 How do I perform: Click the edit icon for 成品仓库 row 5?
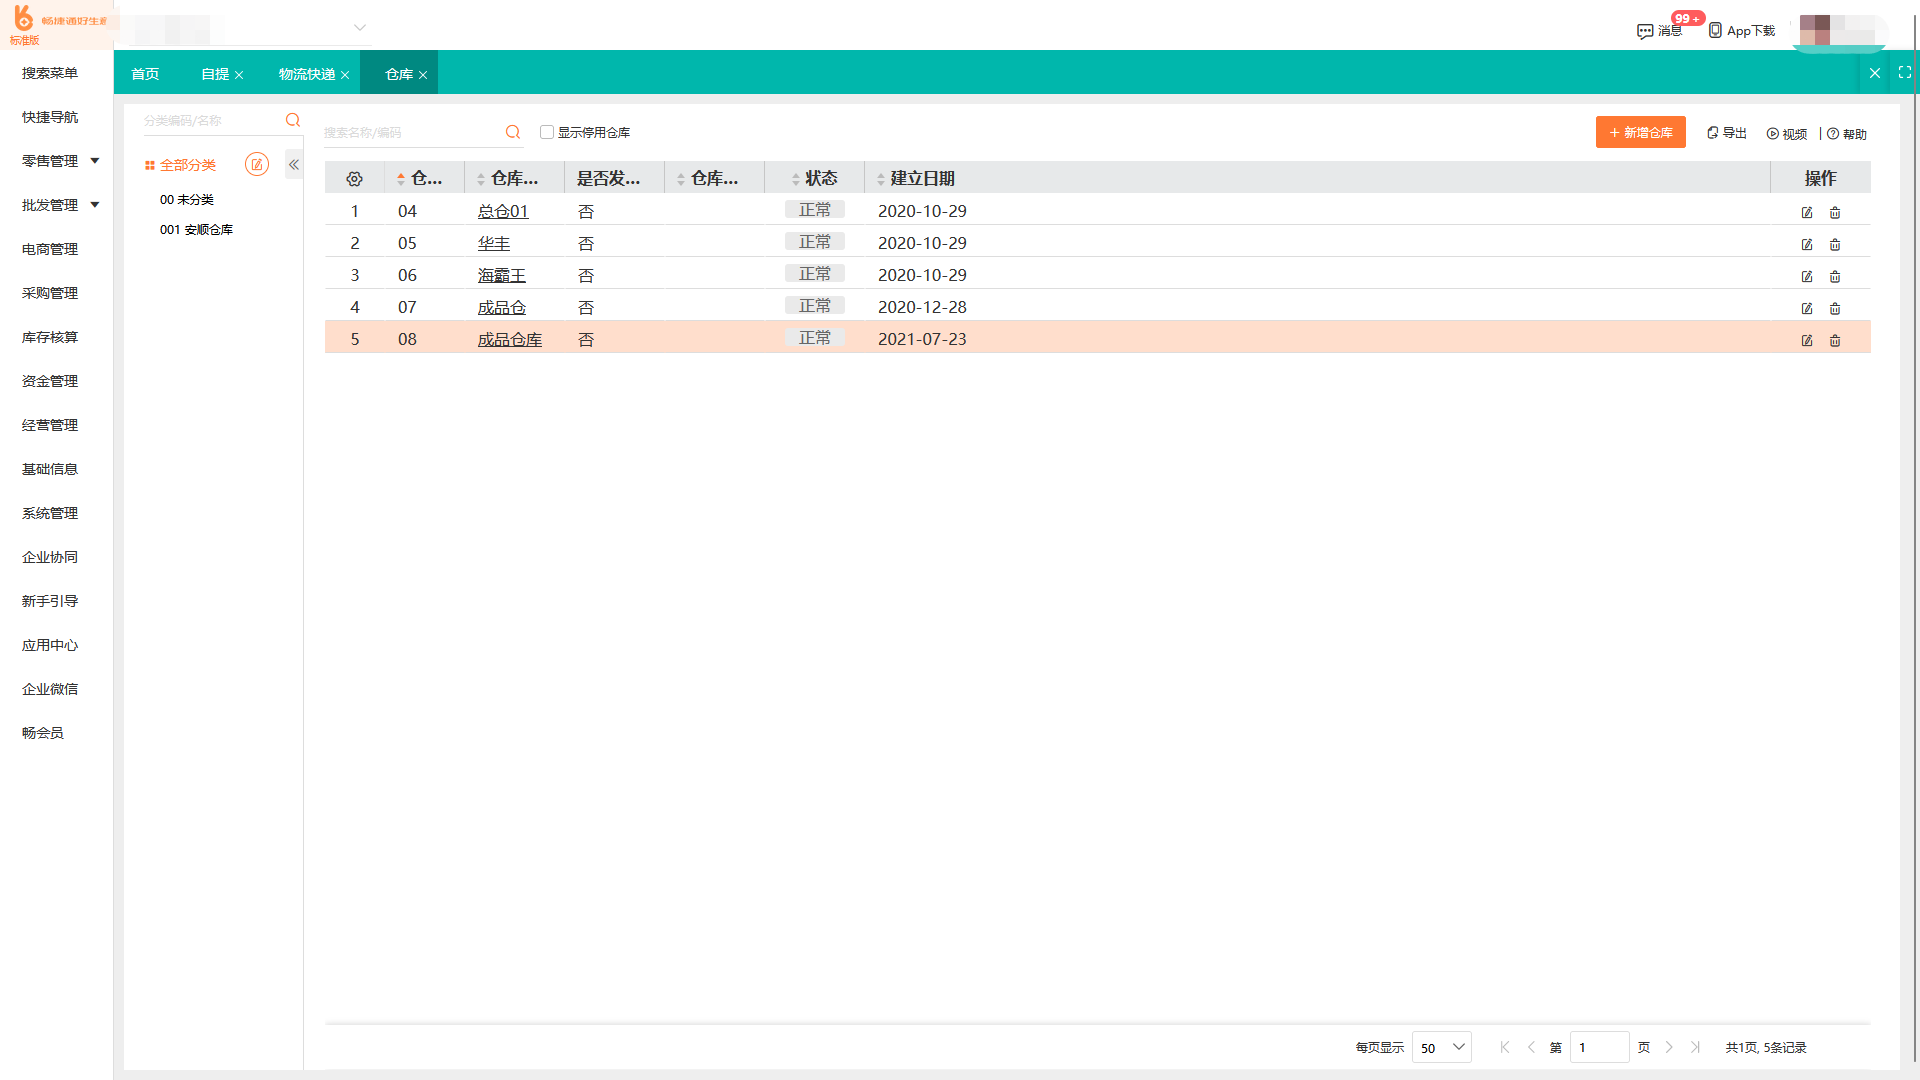1807,339
